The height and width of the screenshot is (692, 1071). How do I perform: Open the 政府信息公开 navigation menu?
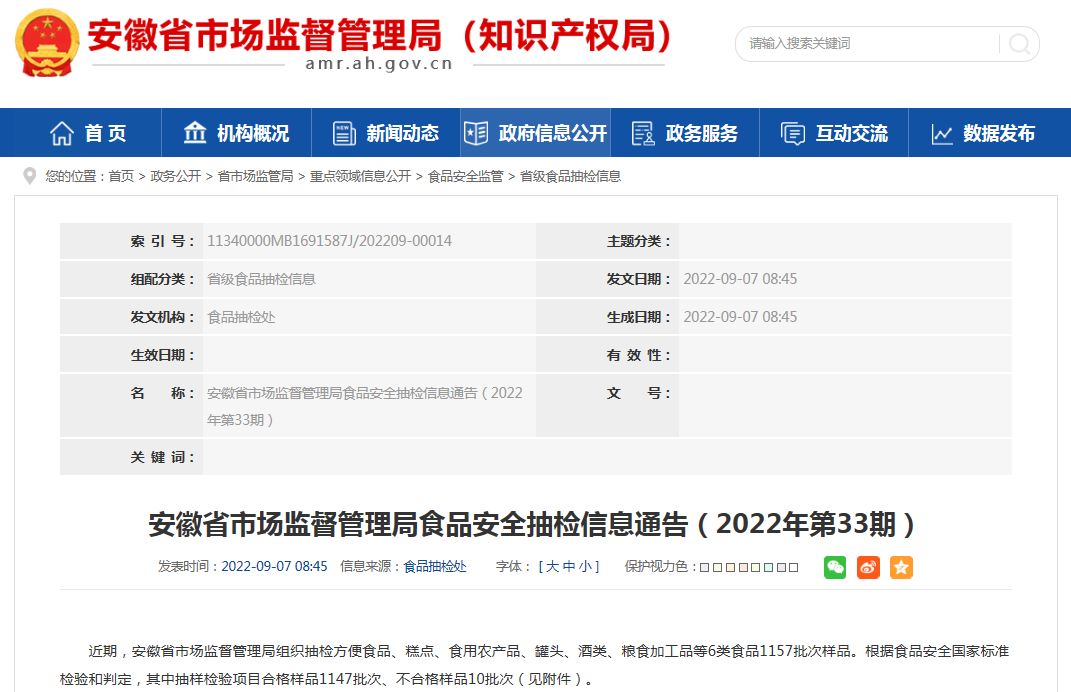pyautogui.click(x=535, y=133)
